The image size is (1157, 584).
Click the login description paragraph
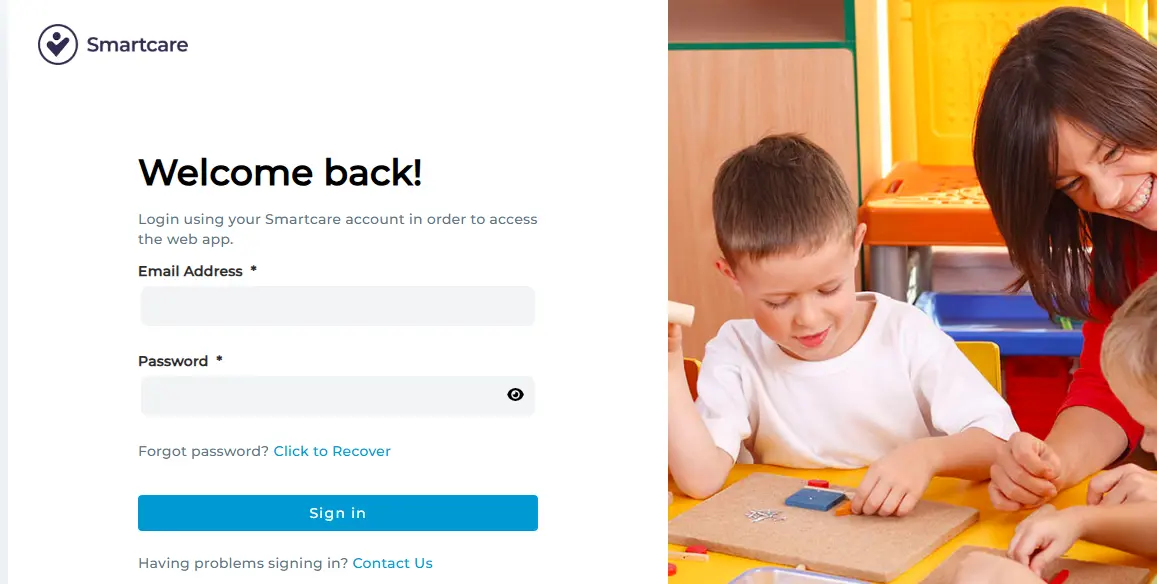pyautogui.click(x=338, y=229)
